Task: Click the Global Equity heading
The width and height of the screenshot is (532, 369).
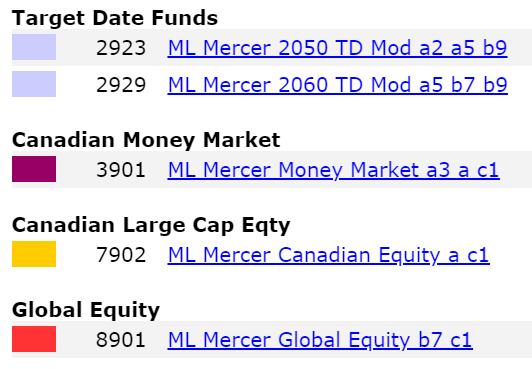Action: click(86, 310)
